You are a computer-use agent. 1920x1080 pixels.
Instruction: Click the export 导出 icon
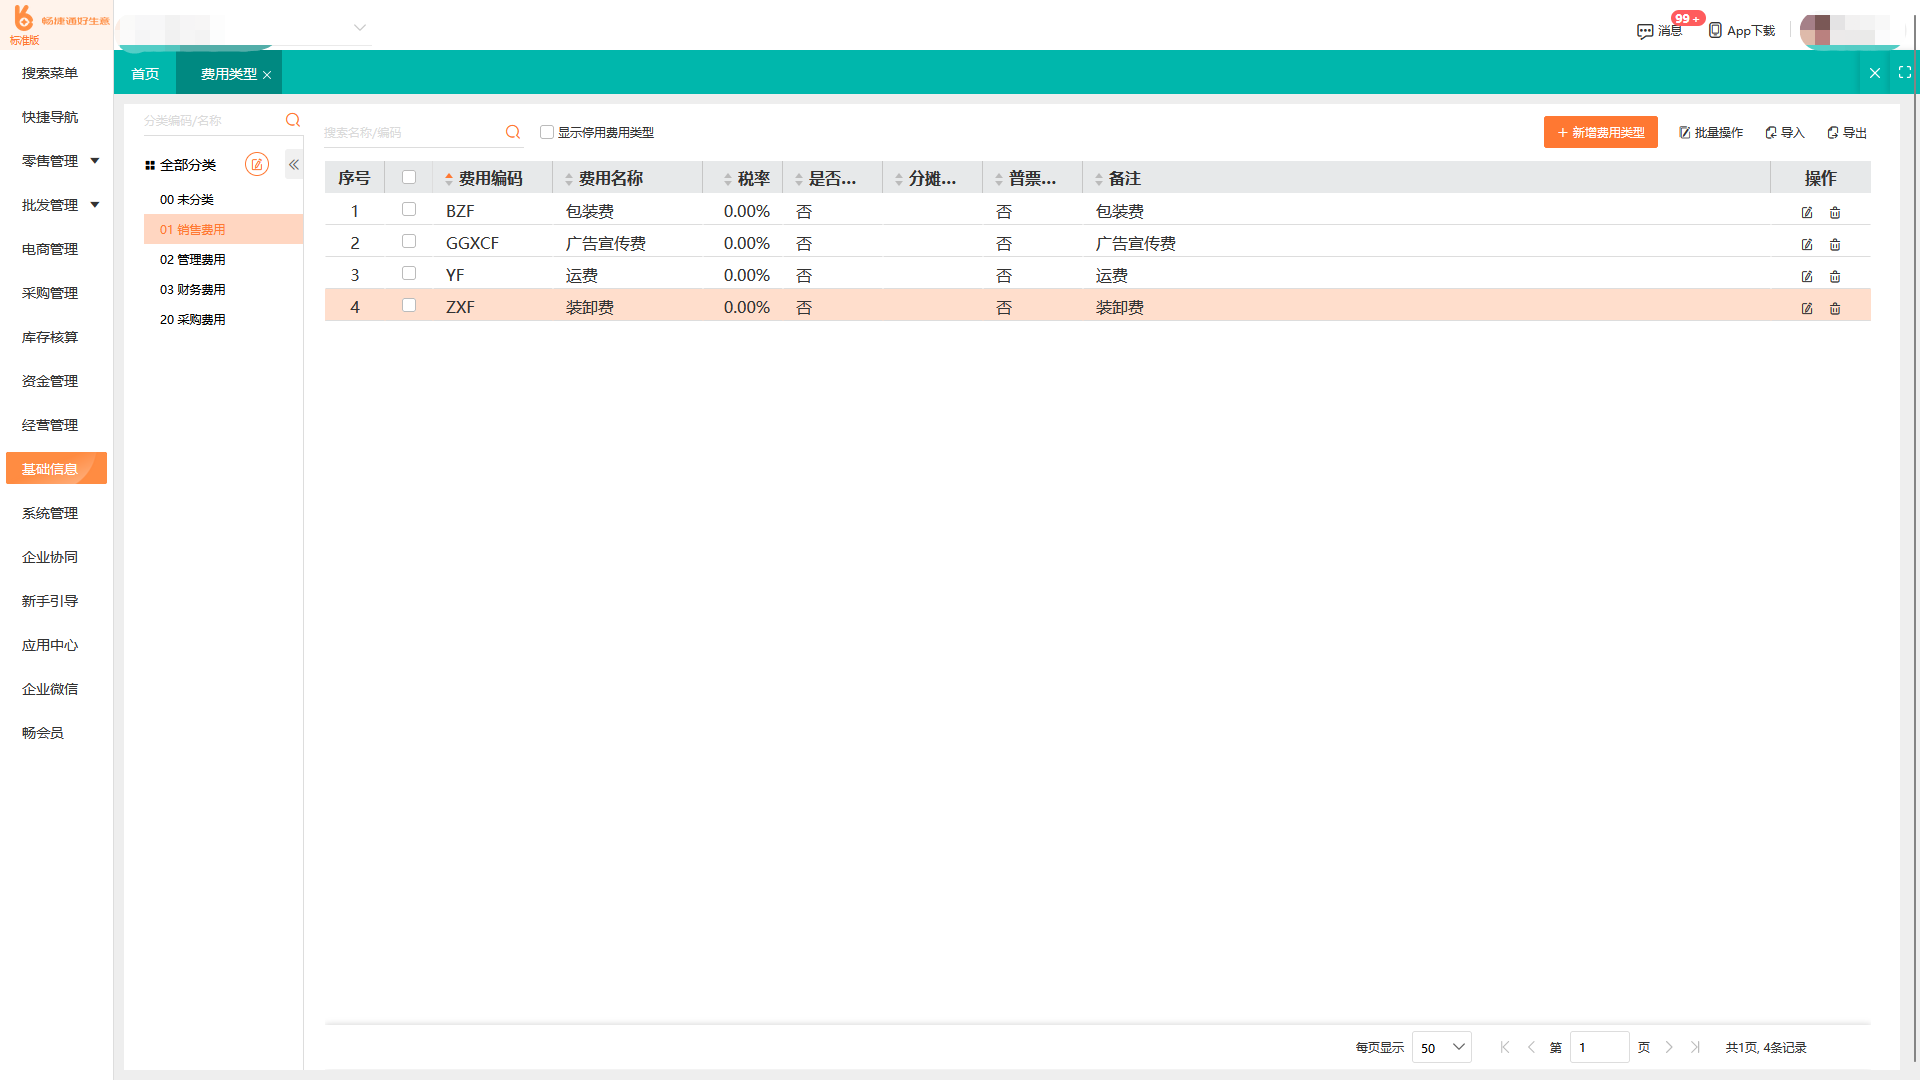tap(1846, 131)
